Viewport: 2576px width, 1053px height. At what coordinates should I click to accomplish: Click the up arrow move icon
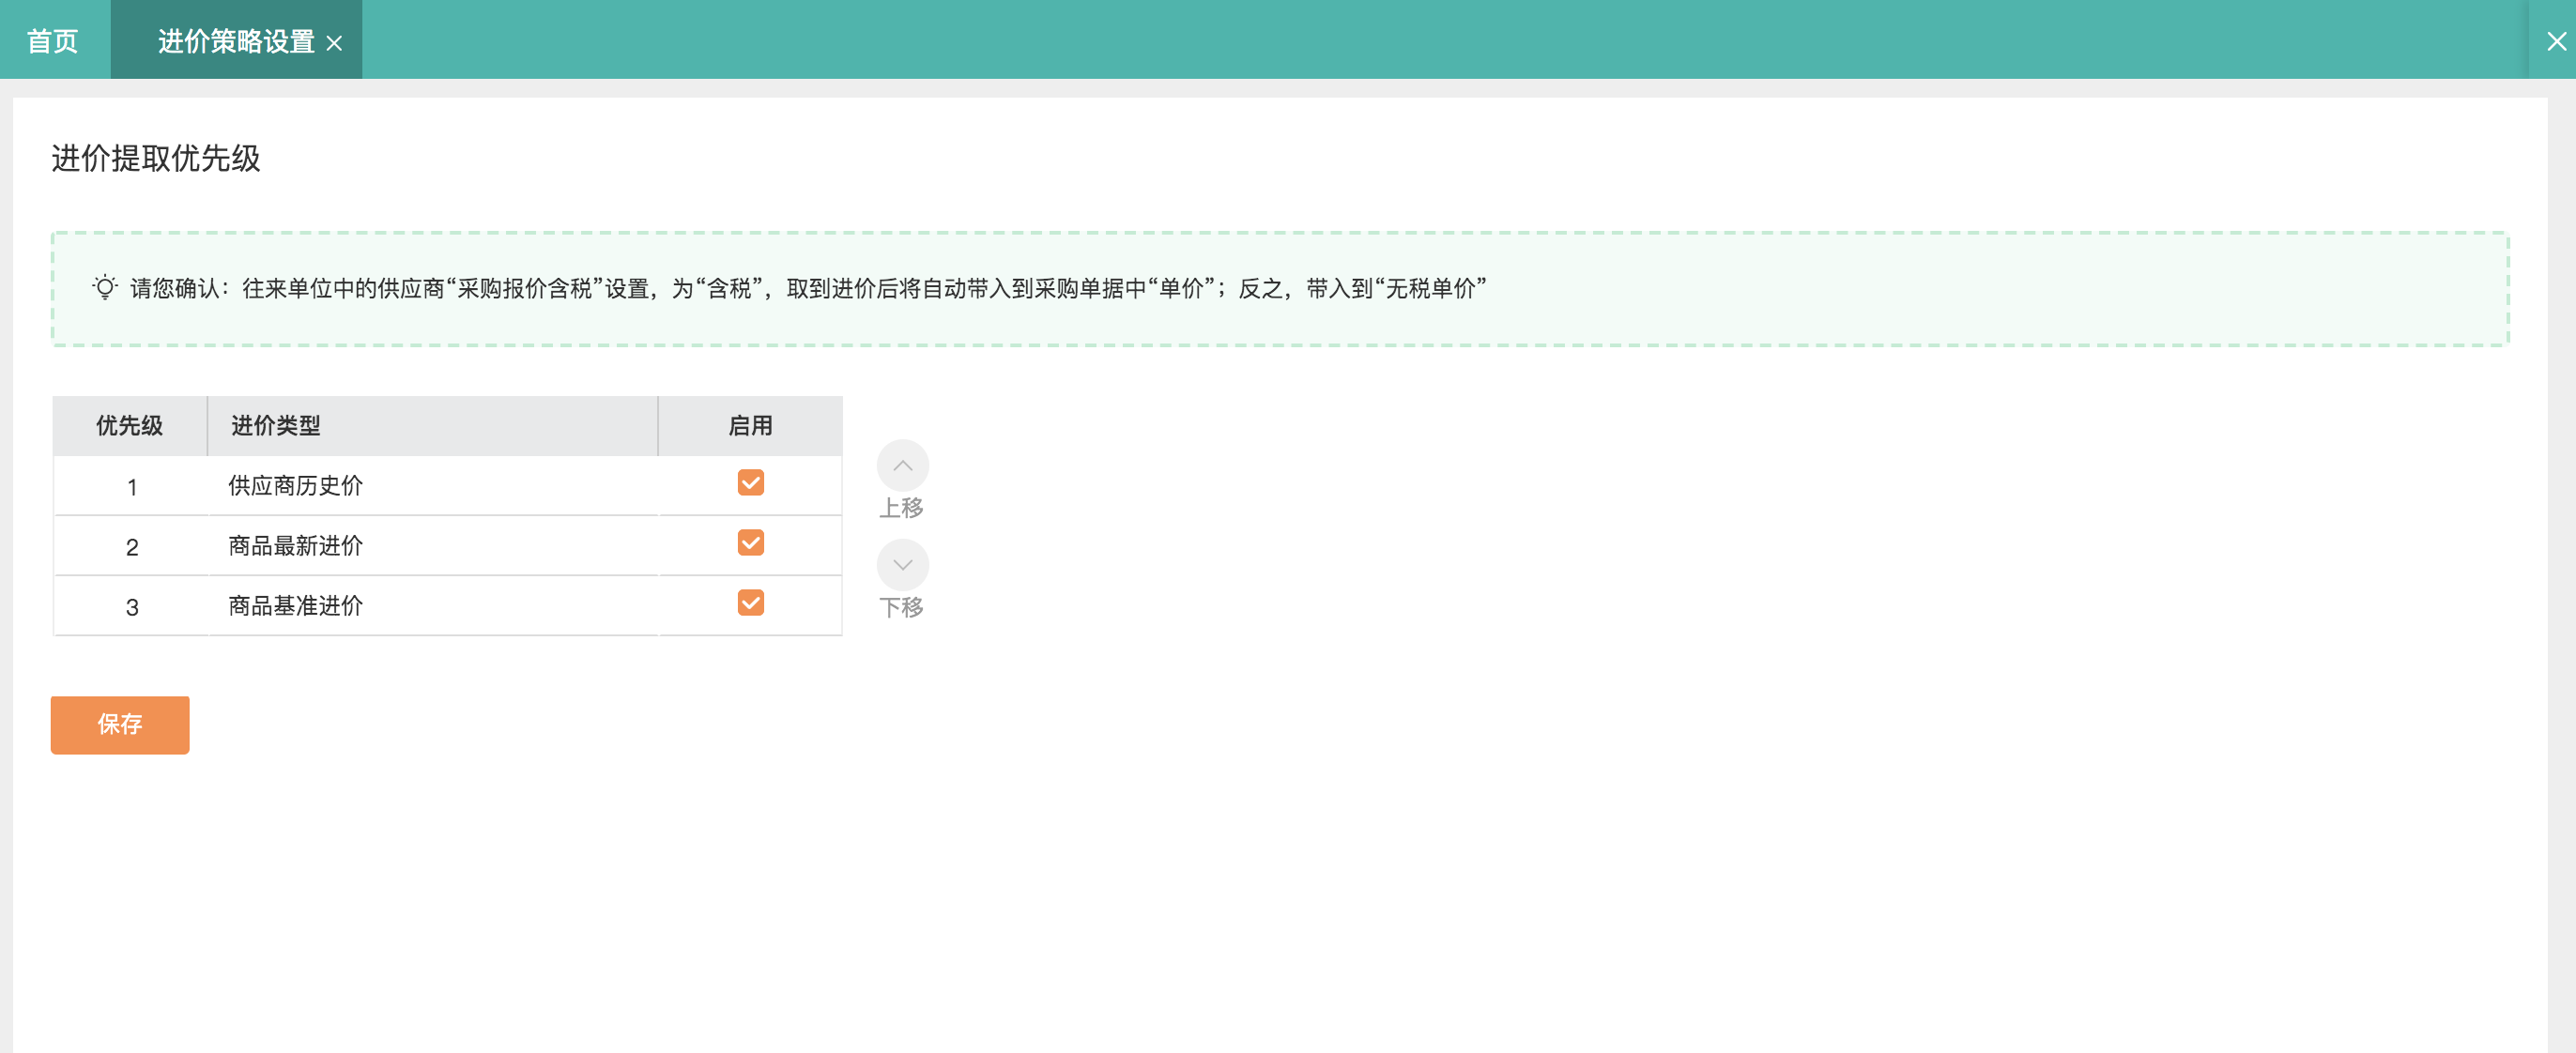coord(903,470)
